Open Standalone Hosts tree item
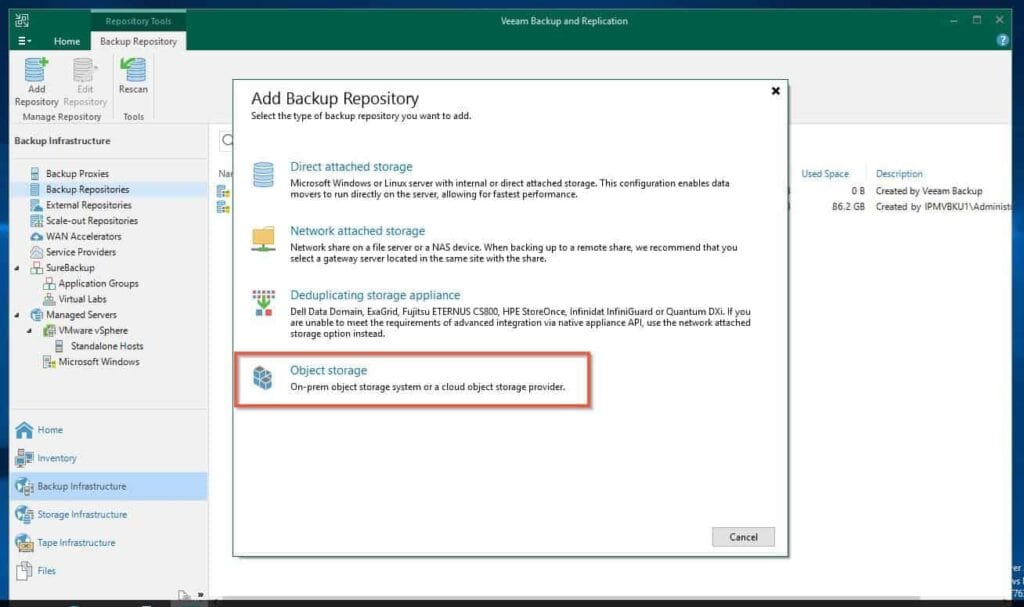 click(x=106, y=346)
